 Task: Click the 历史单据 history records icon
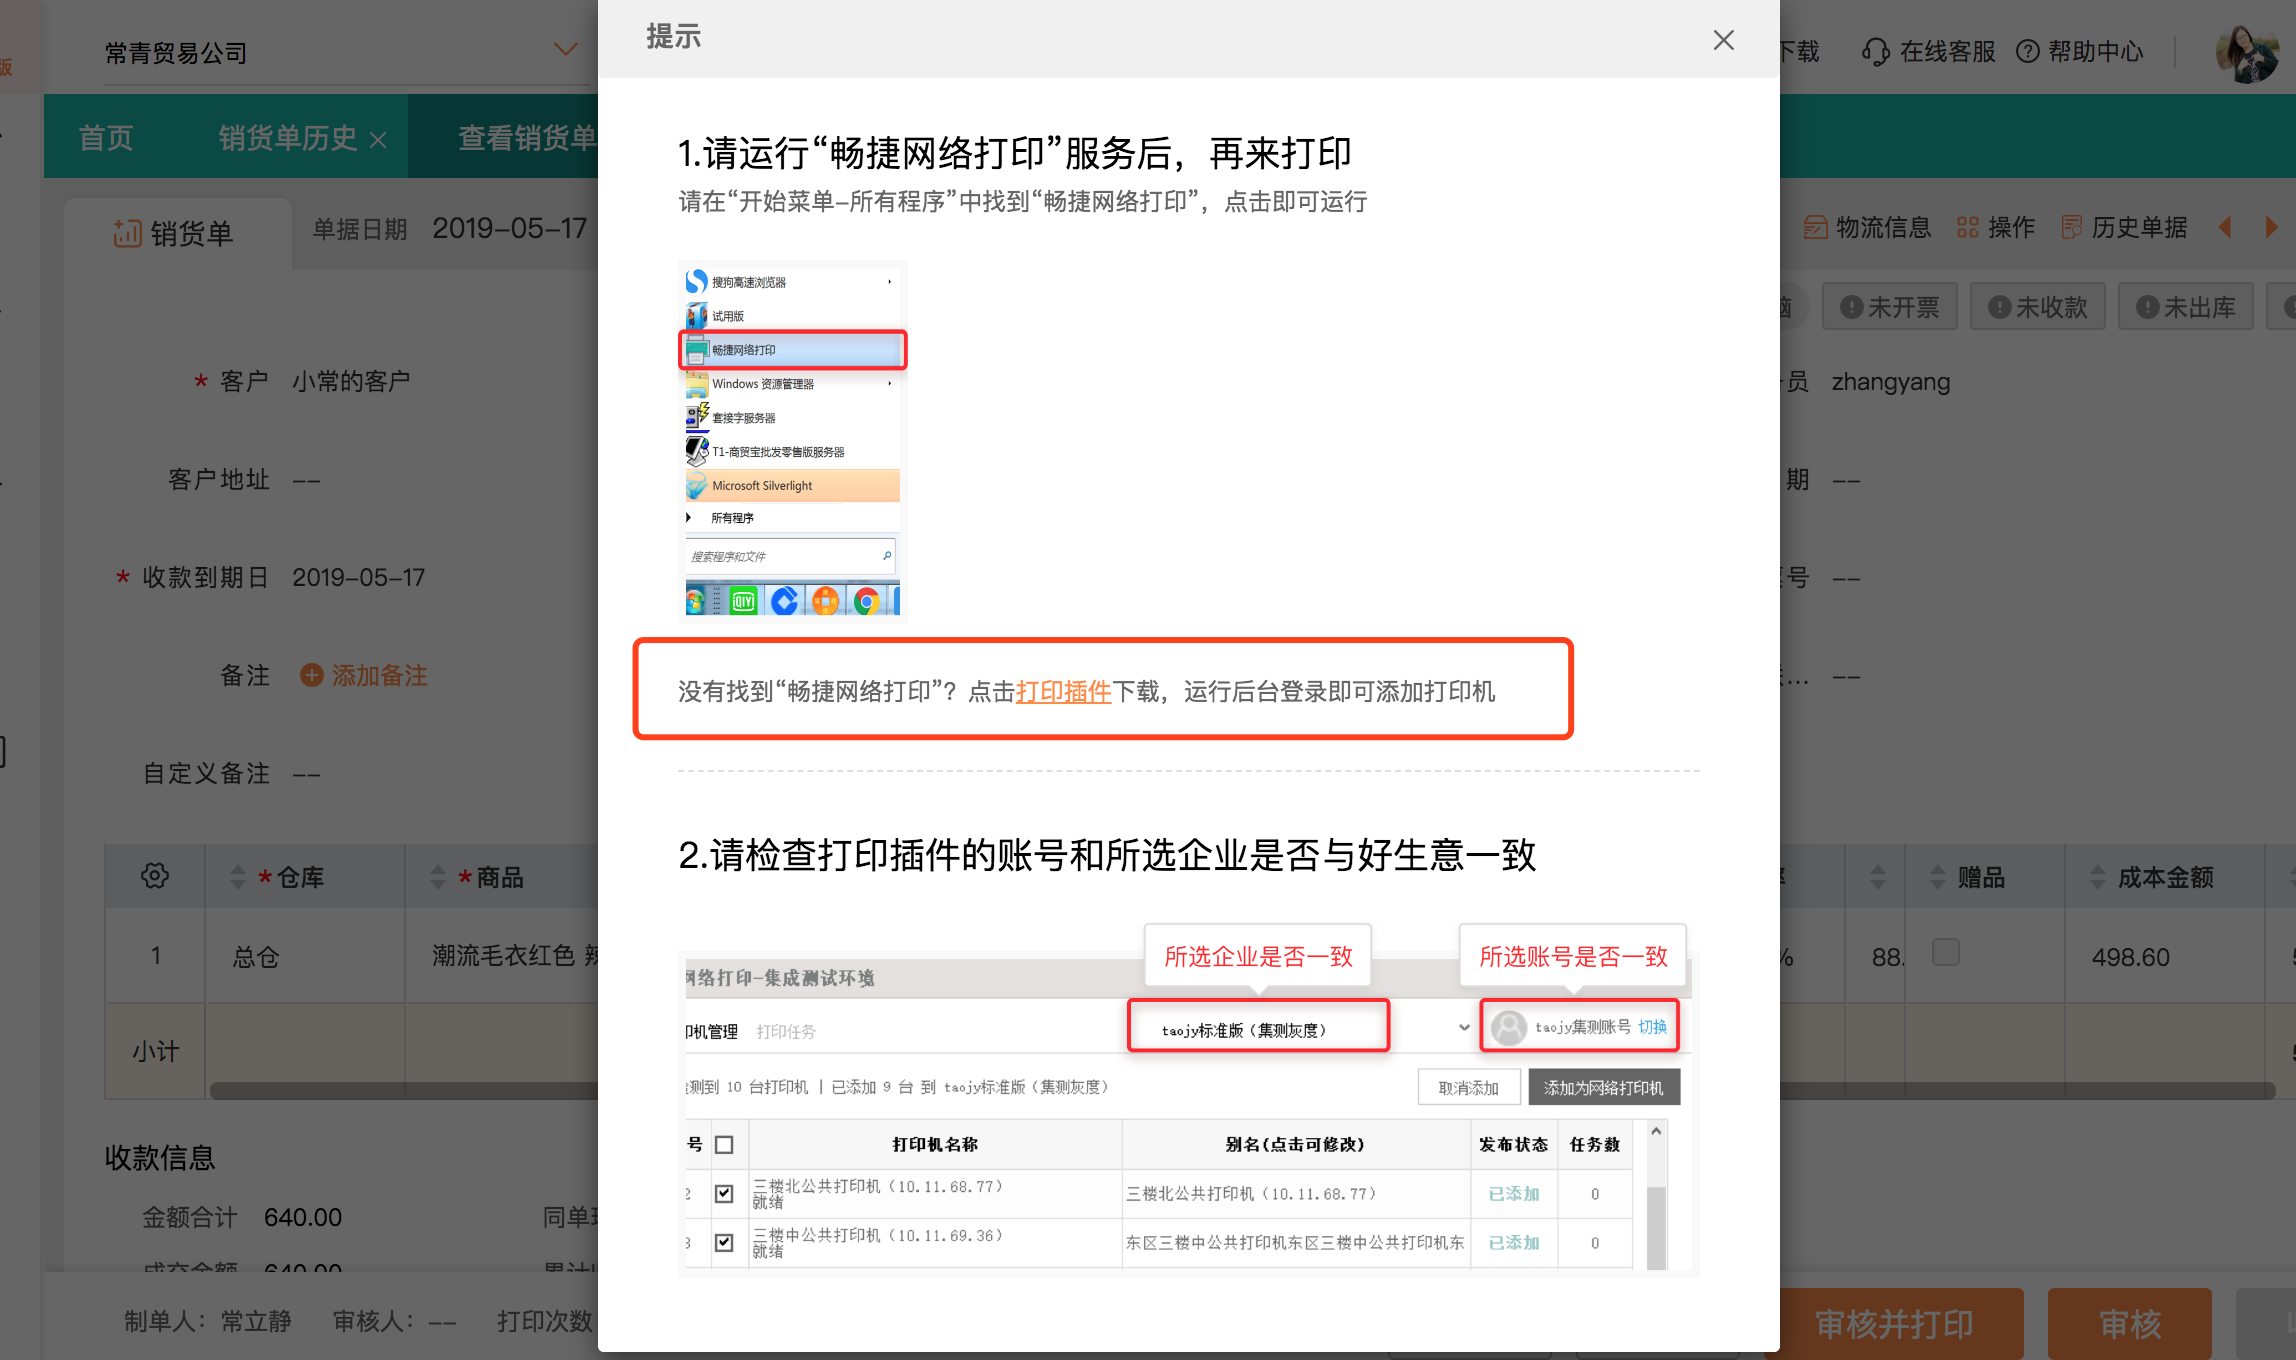tap(2077, 227)
